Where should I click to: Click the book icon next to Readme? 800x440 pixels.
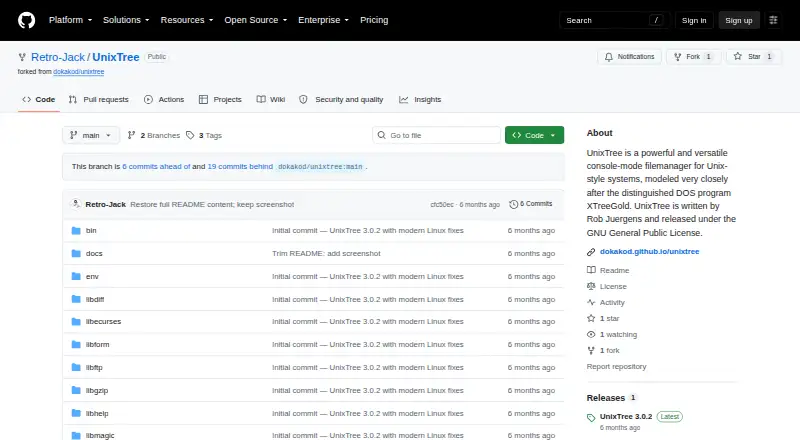(x=591, y=270)
